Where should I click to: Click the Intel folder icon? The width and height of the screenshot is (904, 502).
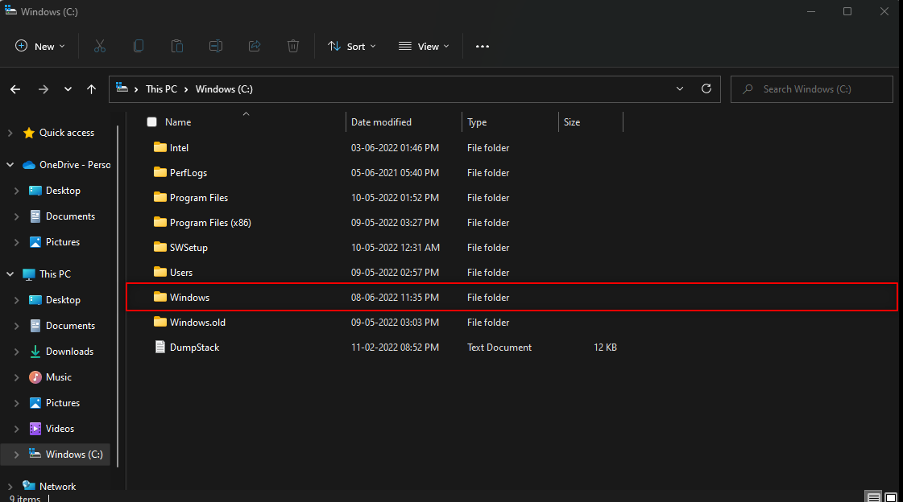(160, 147)
